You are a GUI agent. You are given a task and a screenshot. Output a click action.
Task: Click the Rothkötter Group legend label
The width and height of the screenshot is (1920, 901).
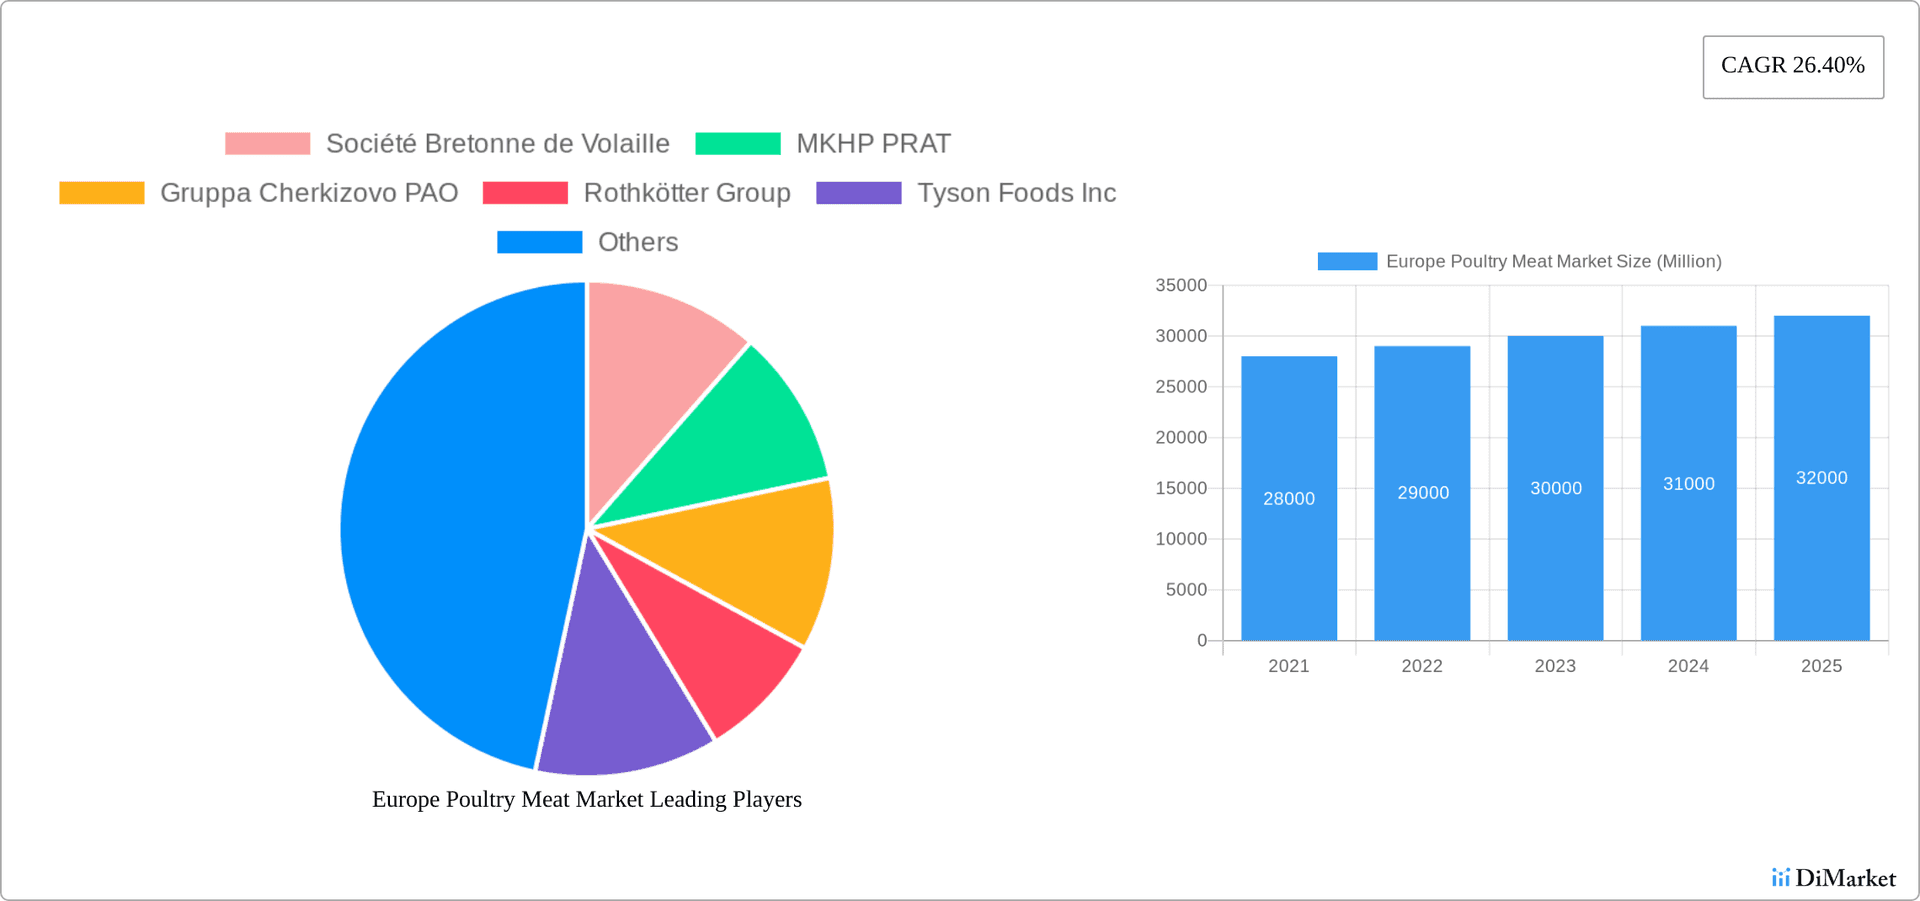pyautogui.click(x=687, y=192)
